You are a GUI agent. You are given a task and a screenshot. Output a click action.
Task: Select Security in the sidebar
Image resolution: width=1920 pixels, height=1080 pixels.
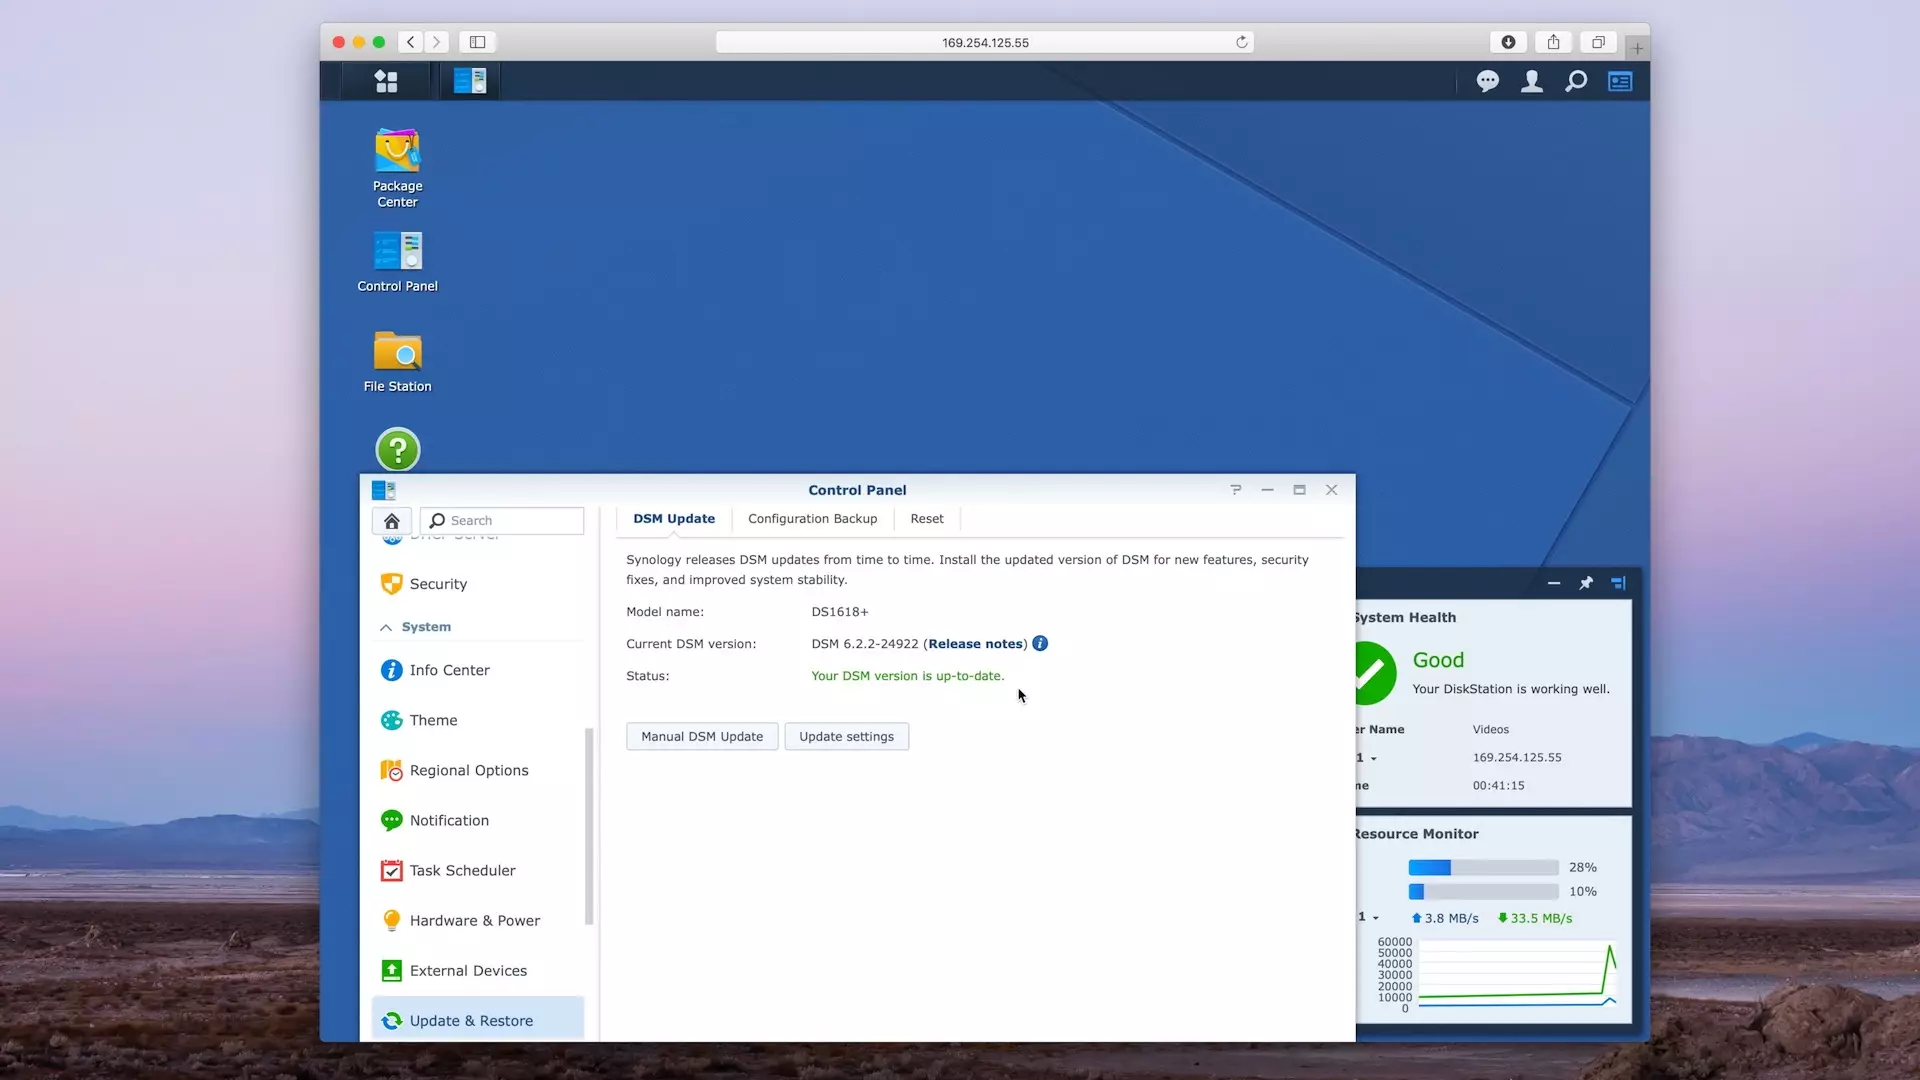439,583
